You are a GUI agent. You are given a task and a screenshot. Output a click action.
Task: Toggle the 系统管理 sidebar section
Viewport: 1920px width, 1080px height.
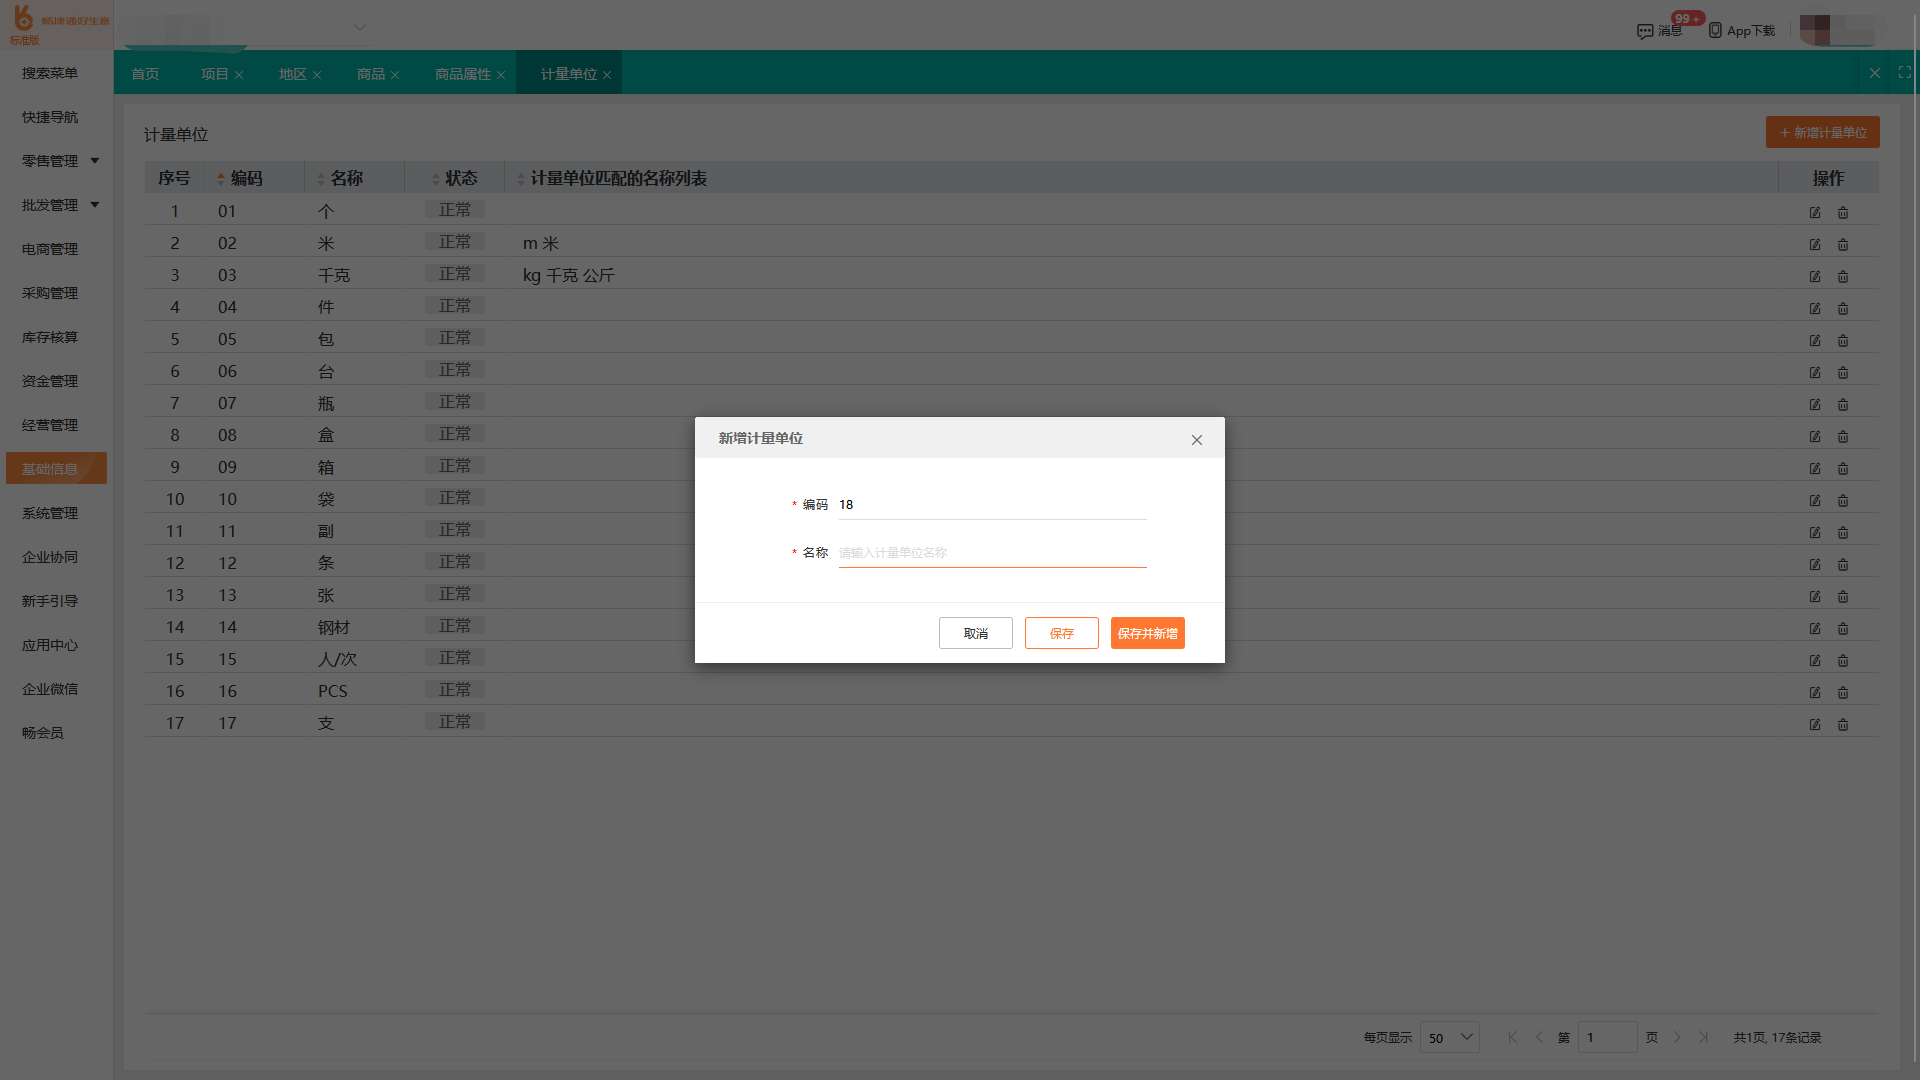pos(50,512)
